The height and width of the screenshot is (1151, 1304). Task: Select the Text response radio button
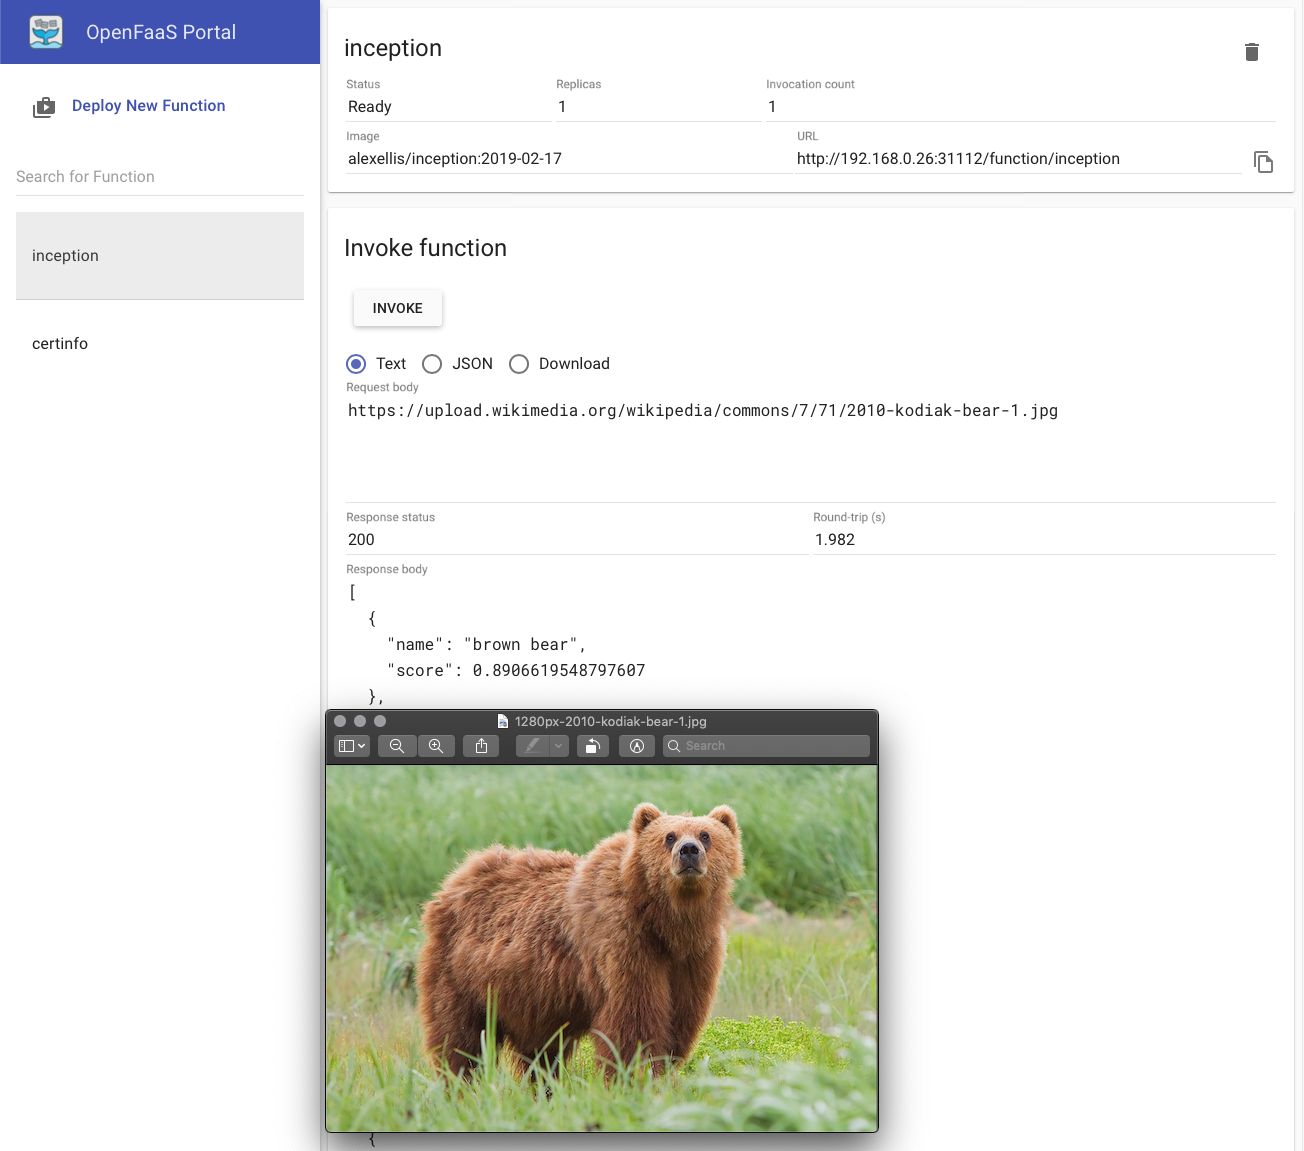click(356, 364)
